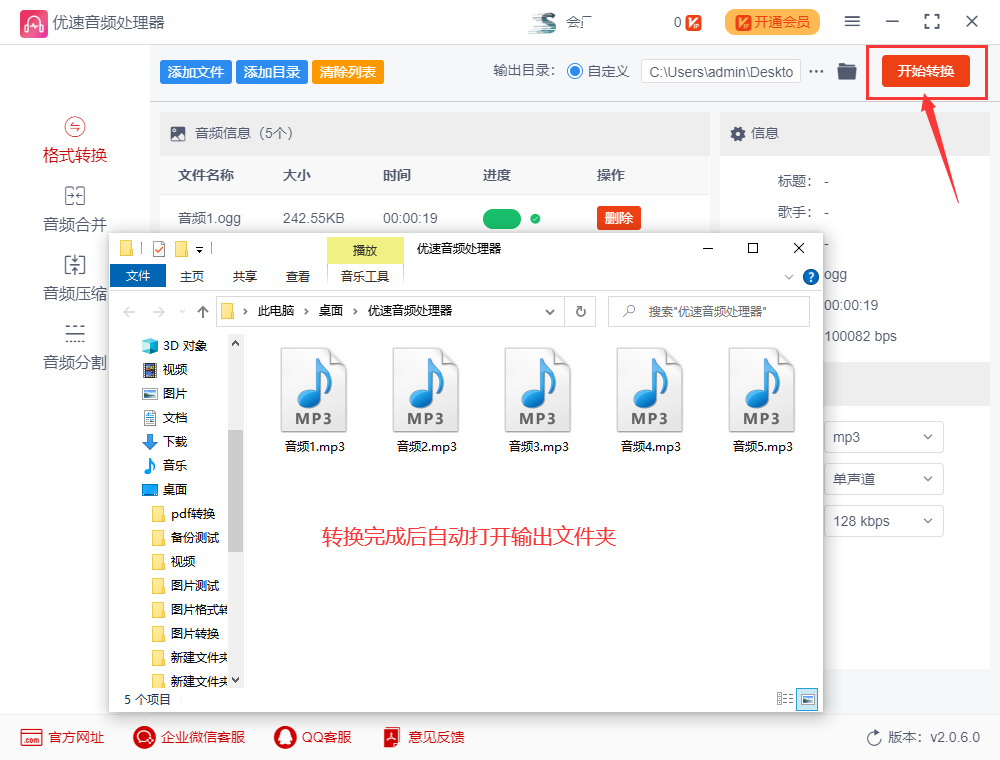
Task: Click the output directory folder icon
Action: 847,71
